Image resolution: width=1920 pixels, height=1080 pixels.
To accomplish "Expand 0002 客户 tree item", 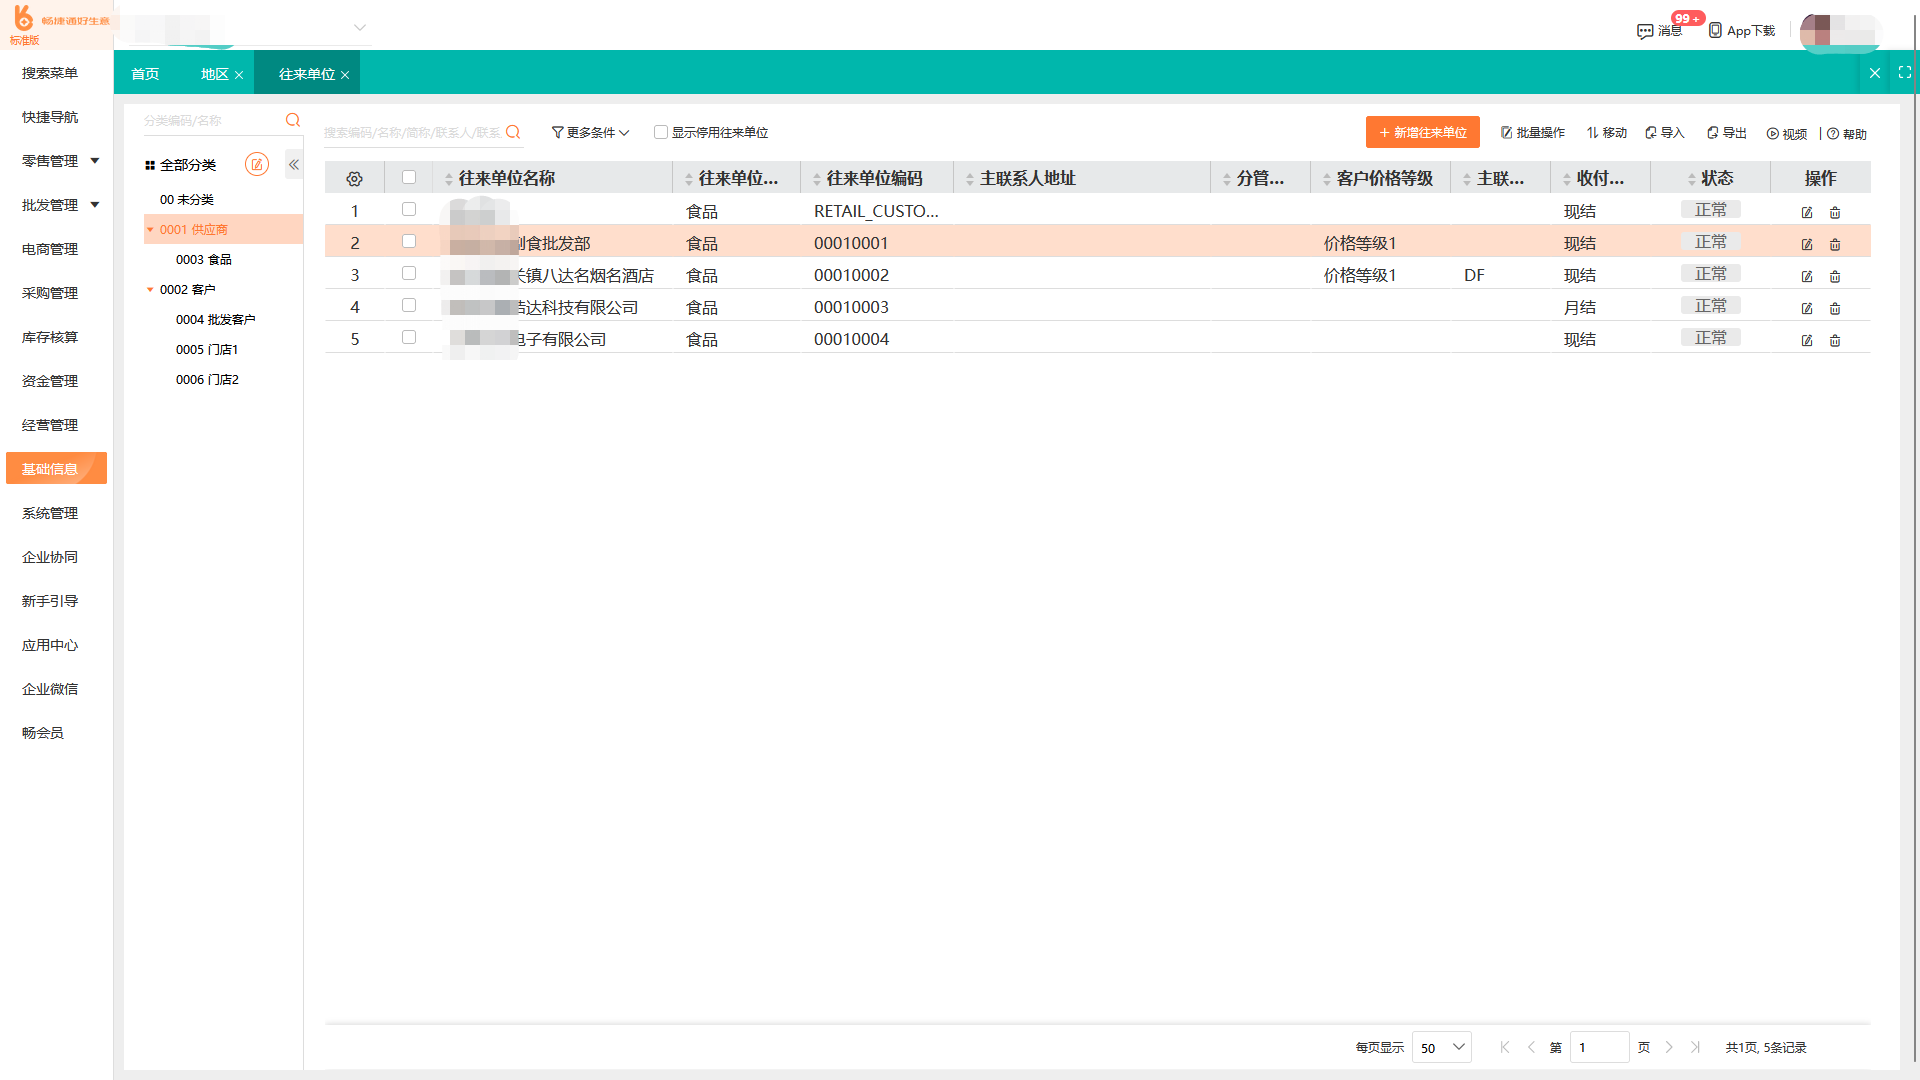I will (x=149, y=289).
